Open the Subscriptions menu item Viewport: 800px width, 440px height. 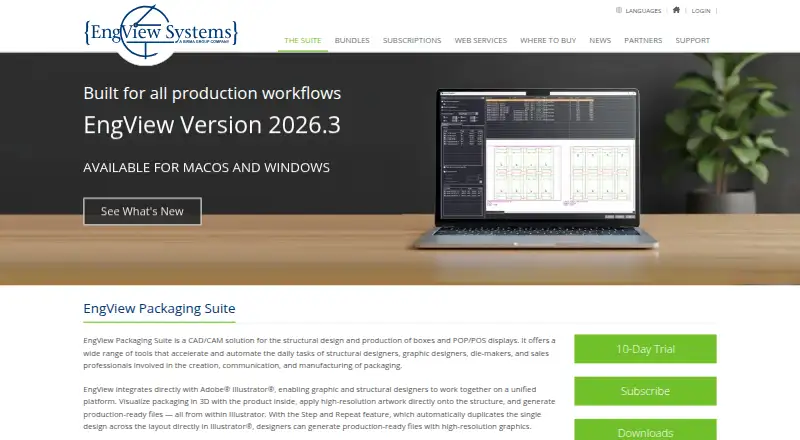[x=412, y=40]
